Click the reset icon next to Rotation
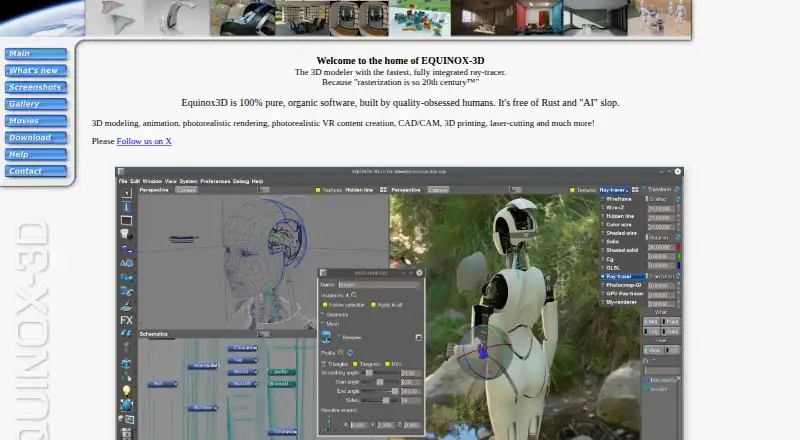This screenshot has height=440, width=800. (678, 238)
